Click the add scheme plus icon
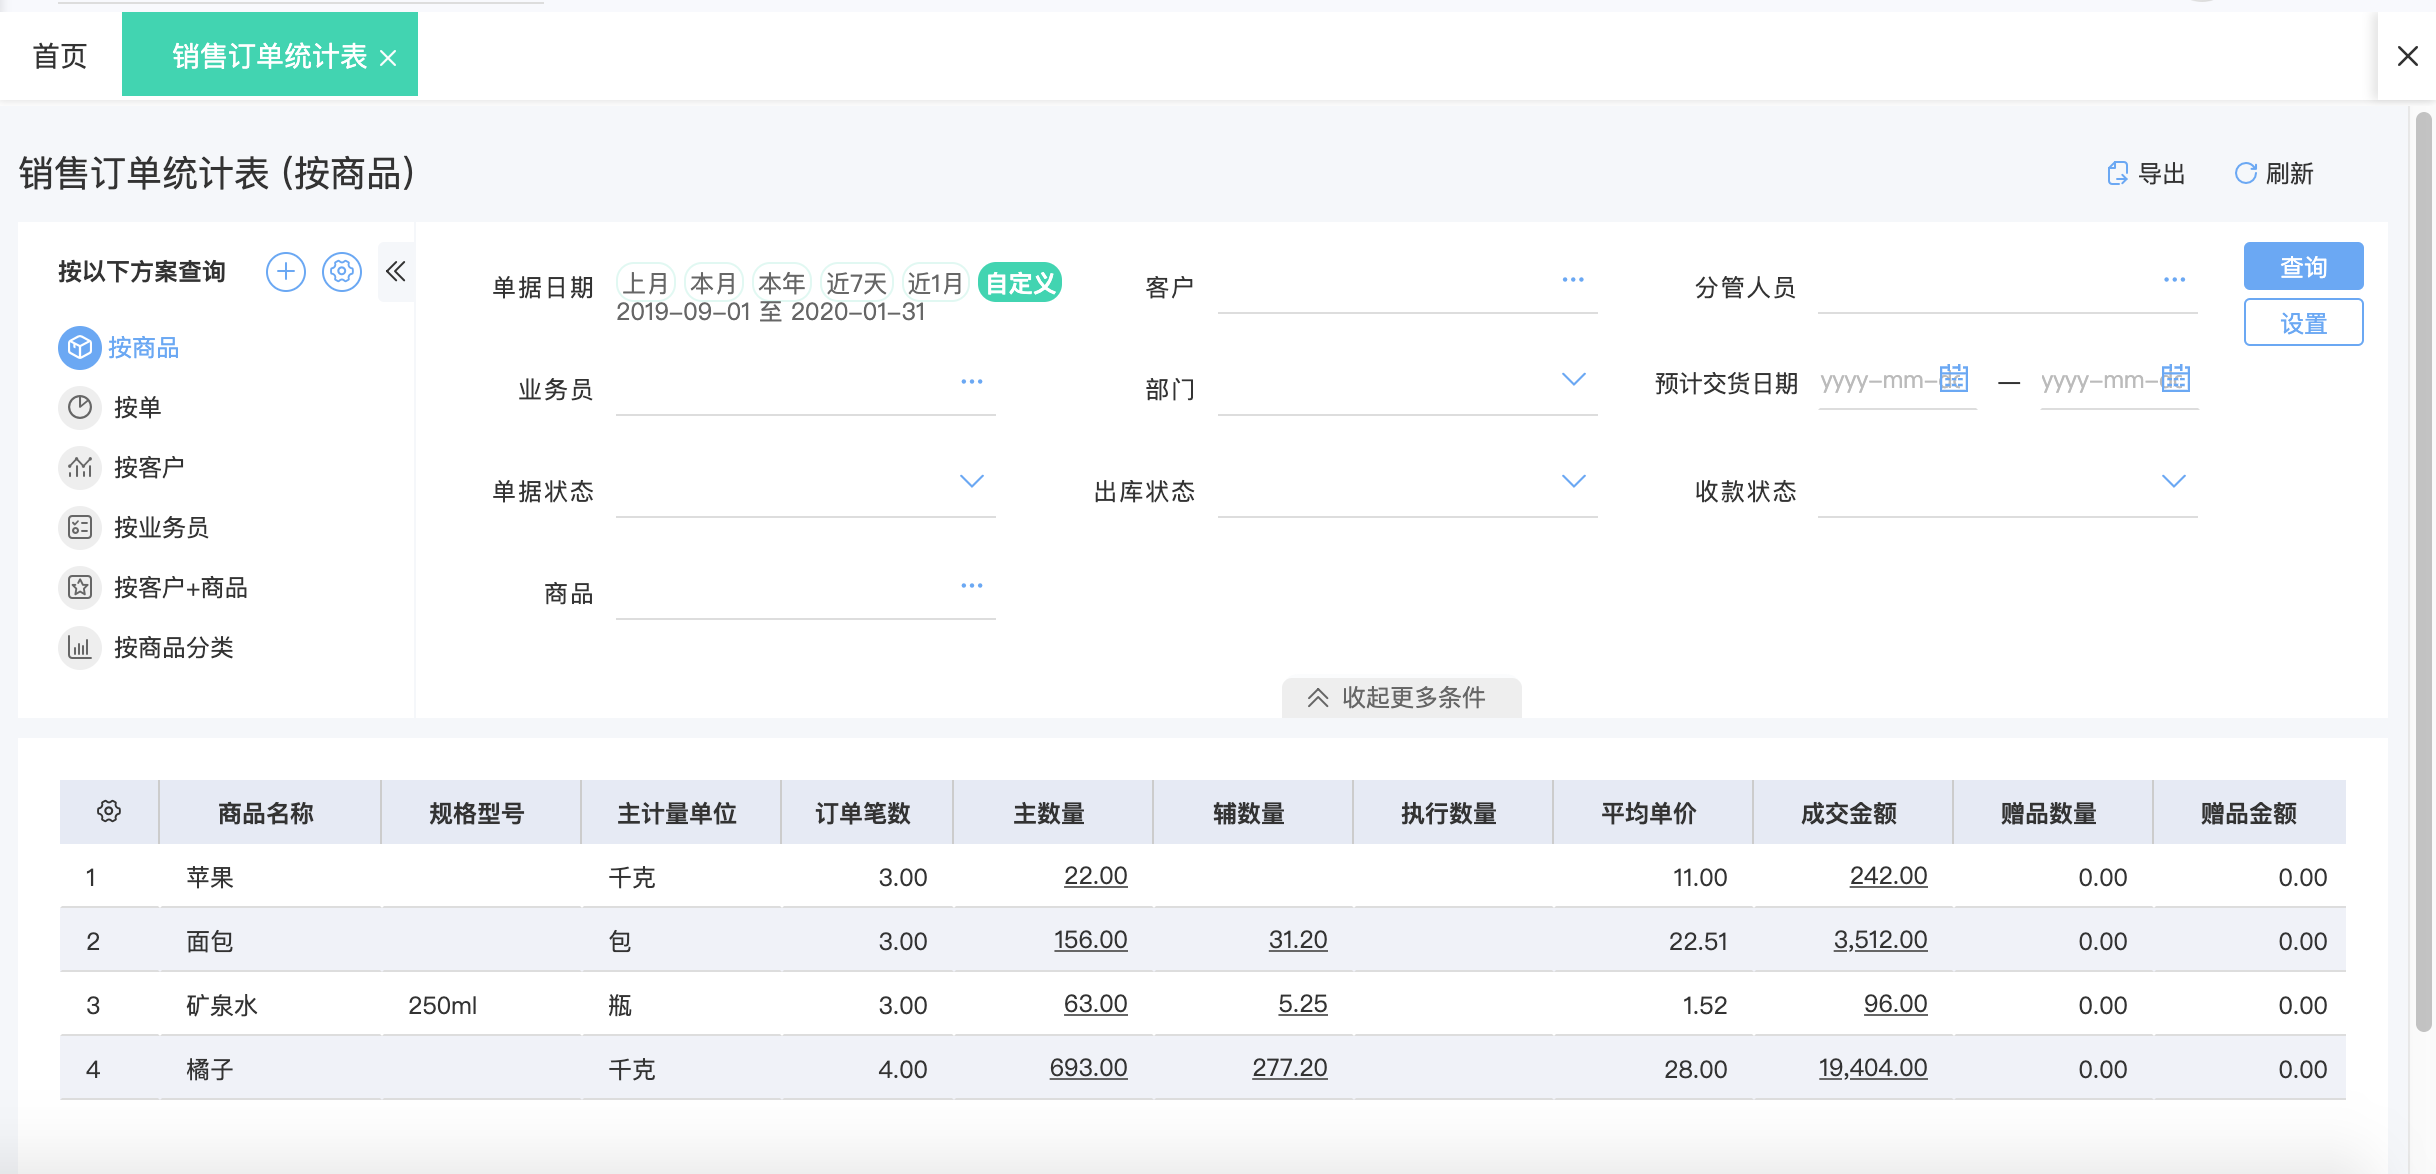Image resolution: width=2436 pixels, height=1174 pixels. click(x=287, y=275)
